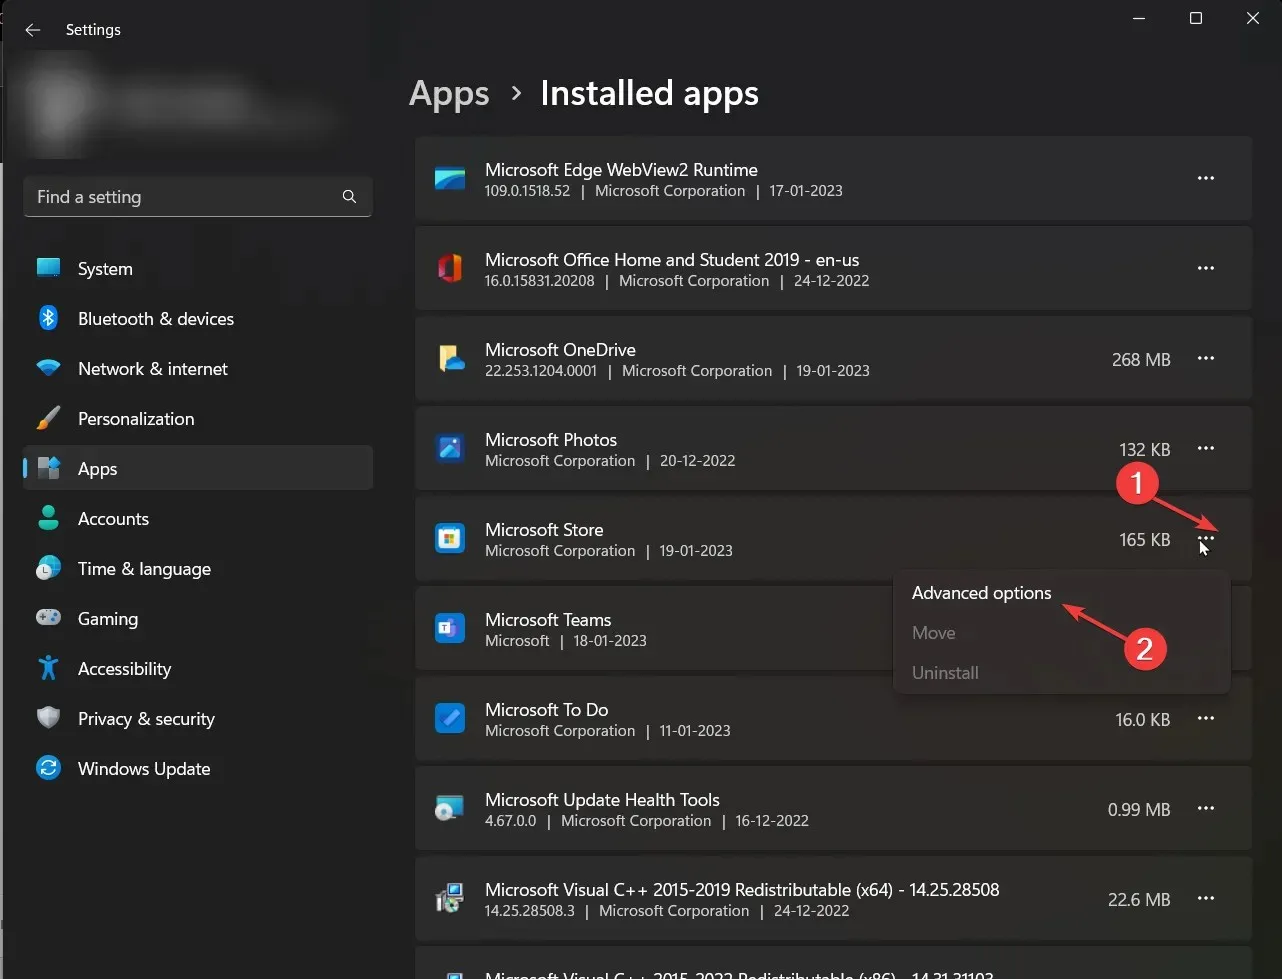Click the Accessibility figure icon
Image resolution: width=1282 pixels, height=979 pixels.
click(x=48, y=668)
